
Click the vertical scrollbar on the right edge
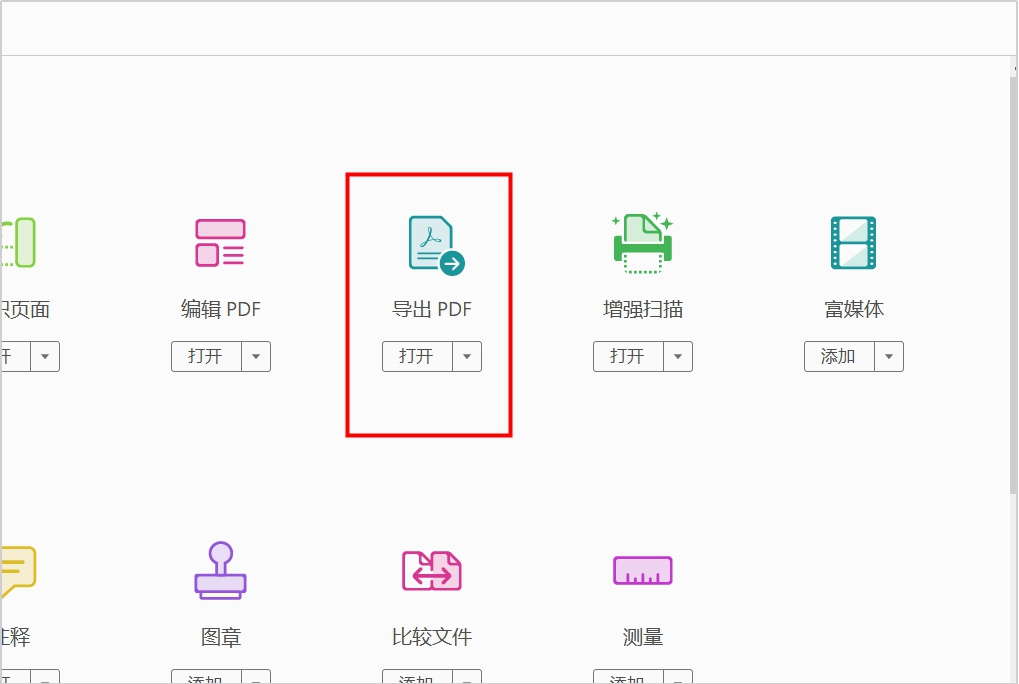click(1011, 300)
